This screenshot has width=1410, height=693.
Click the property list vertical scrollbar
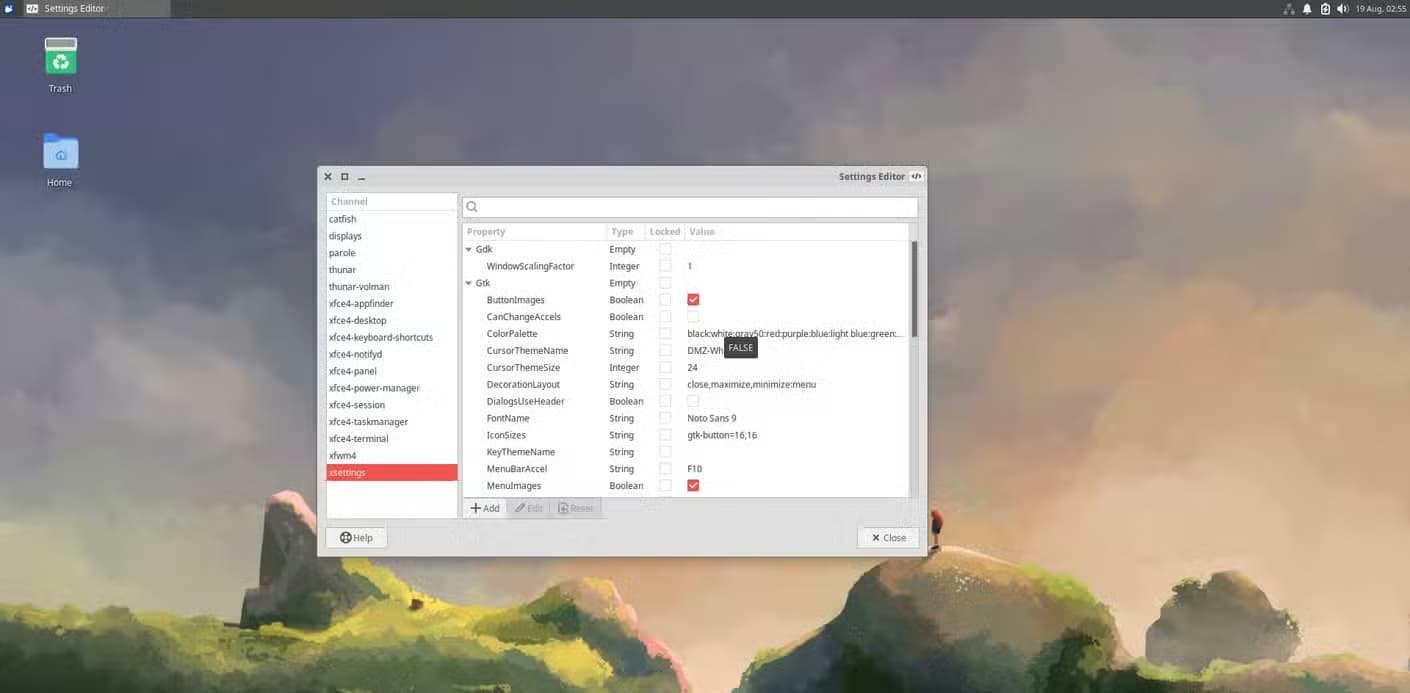click(x=914, y=290)
